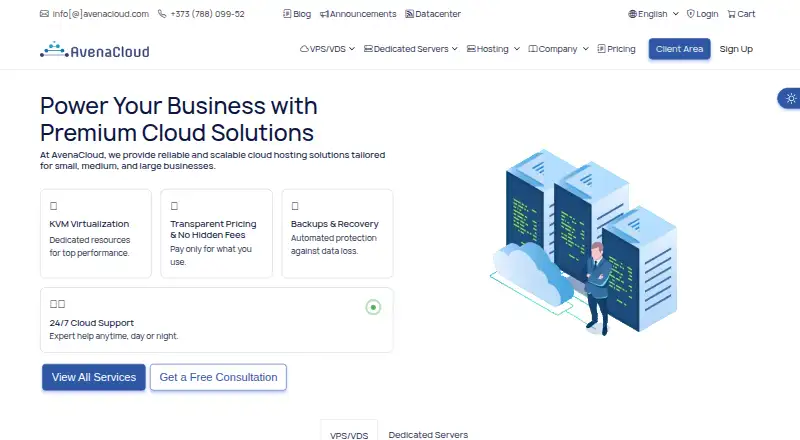Click 'Automated protection against data loss.' text

click(334, 245)
